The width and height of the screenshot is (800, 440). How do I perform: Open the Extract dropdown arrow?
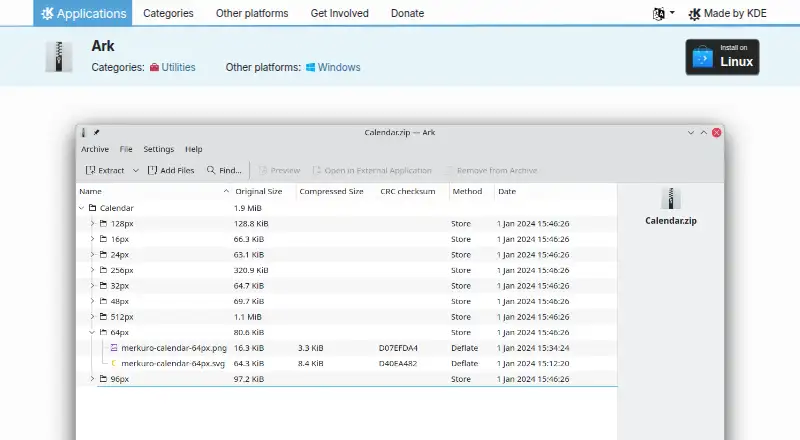pyautogui.click(x=136, y=170)
